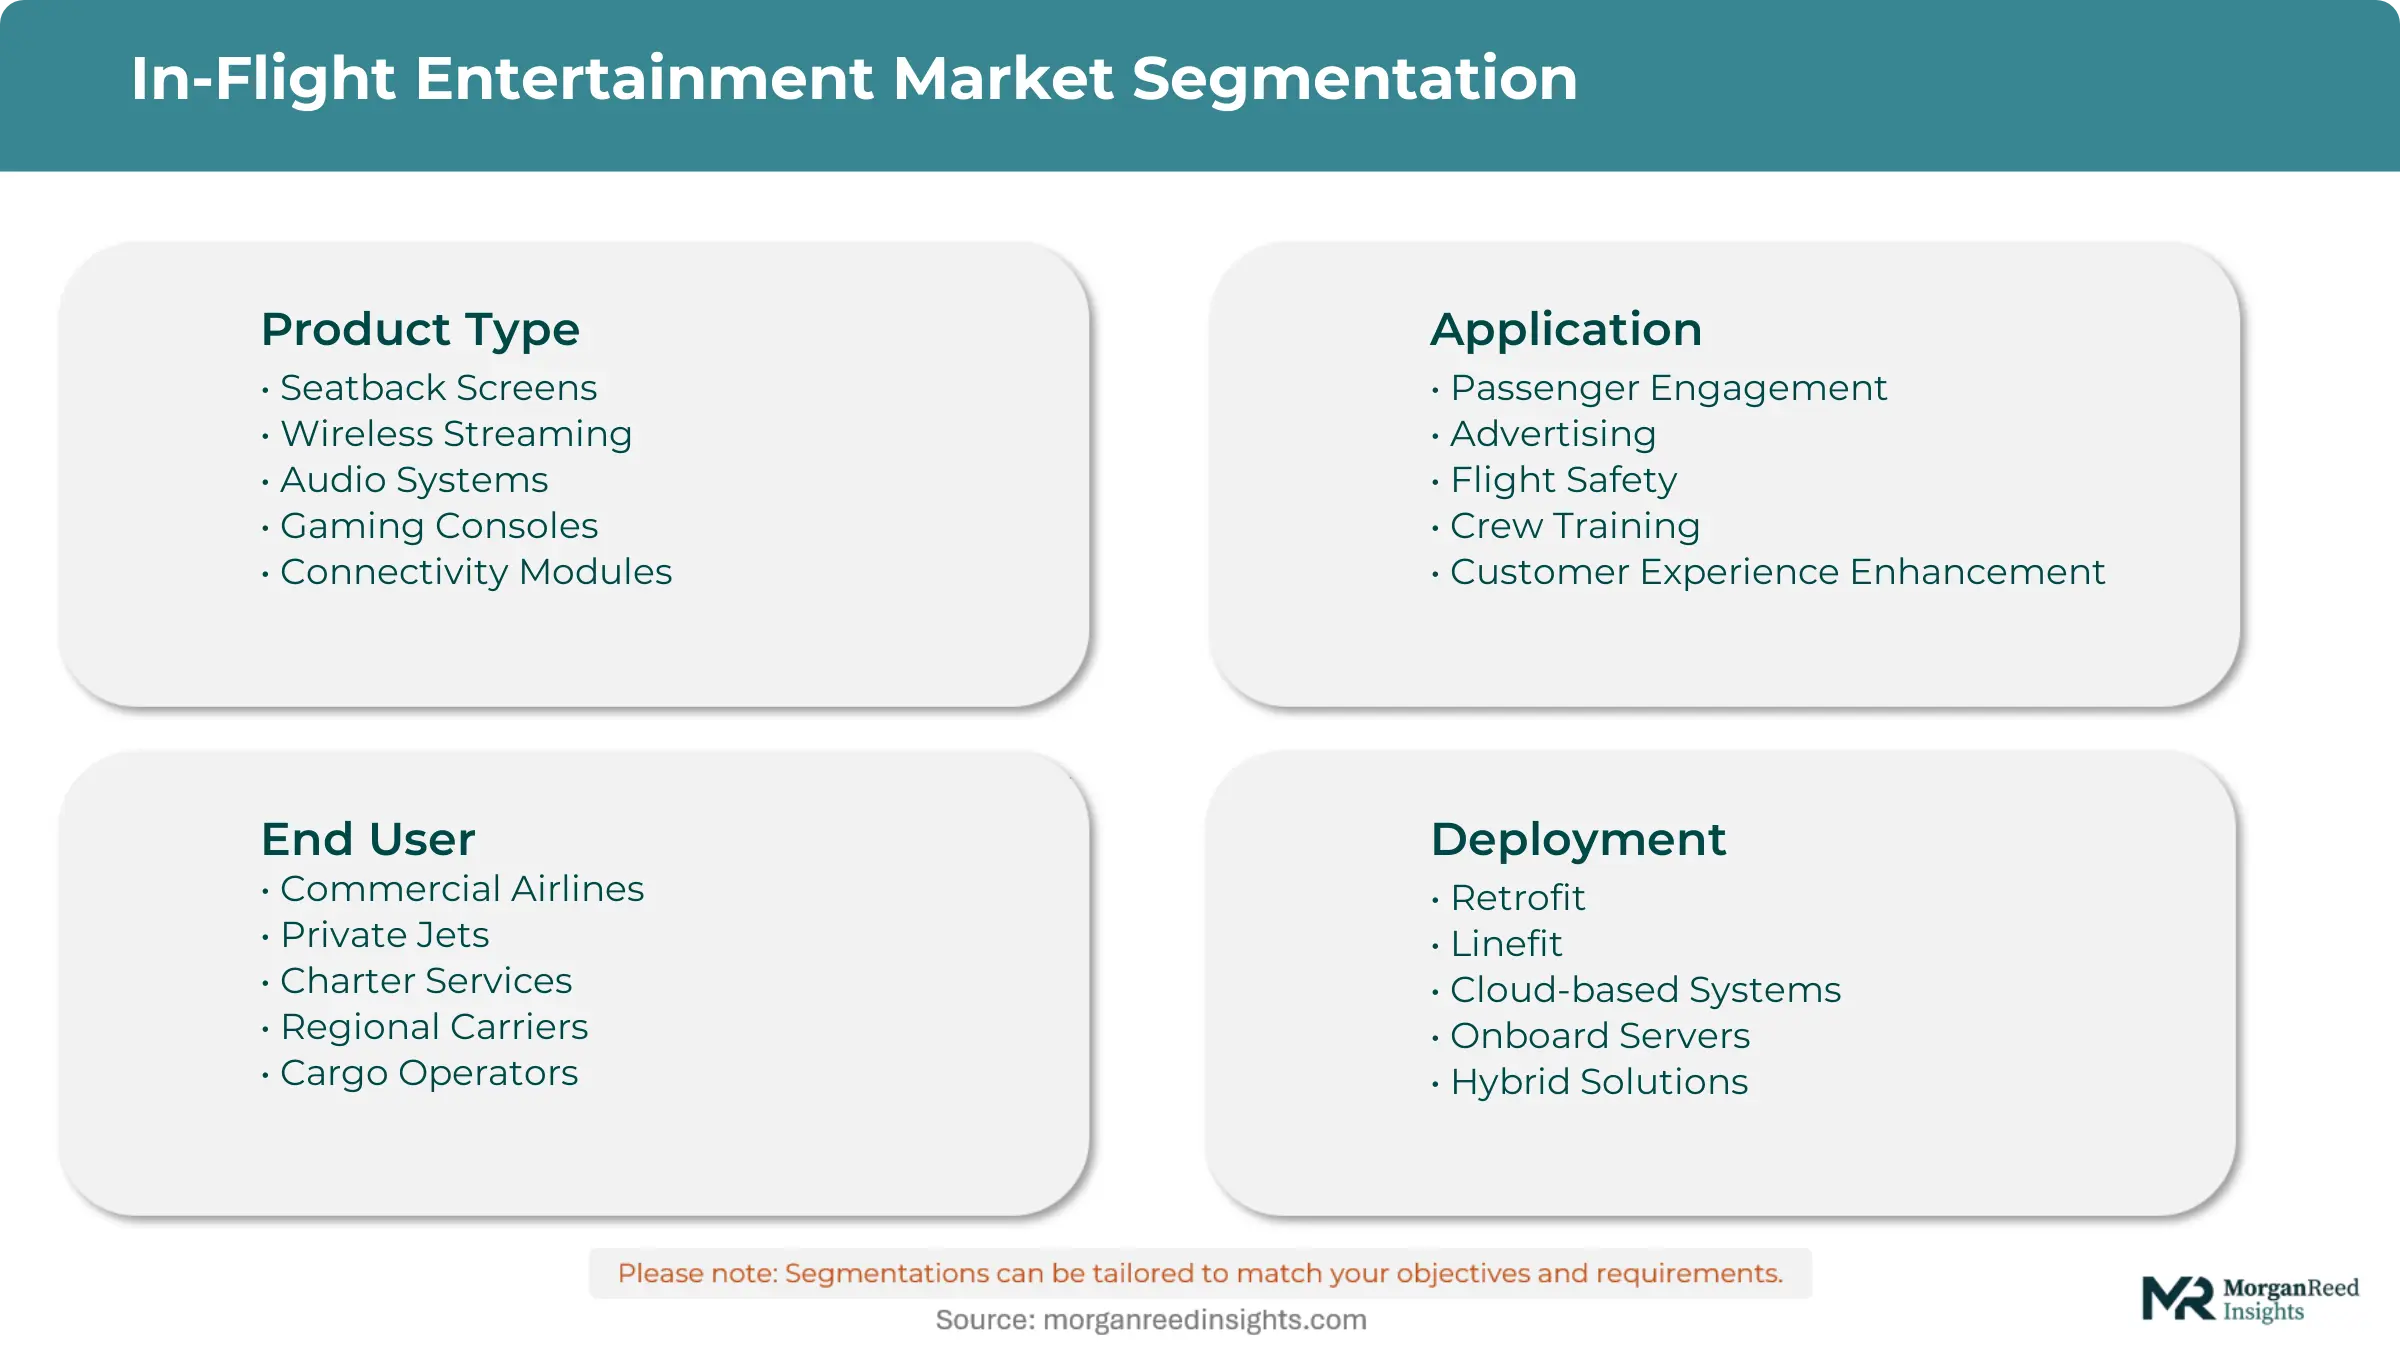
Task: Select the Cloud-based Systems deployment option
Action: (x=1646, y=990)
